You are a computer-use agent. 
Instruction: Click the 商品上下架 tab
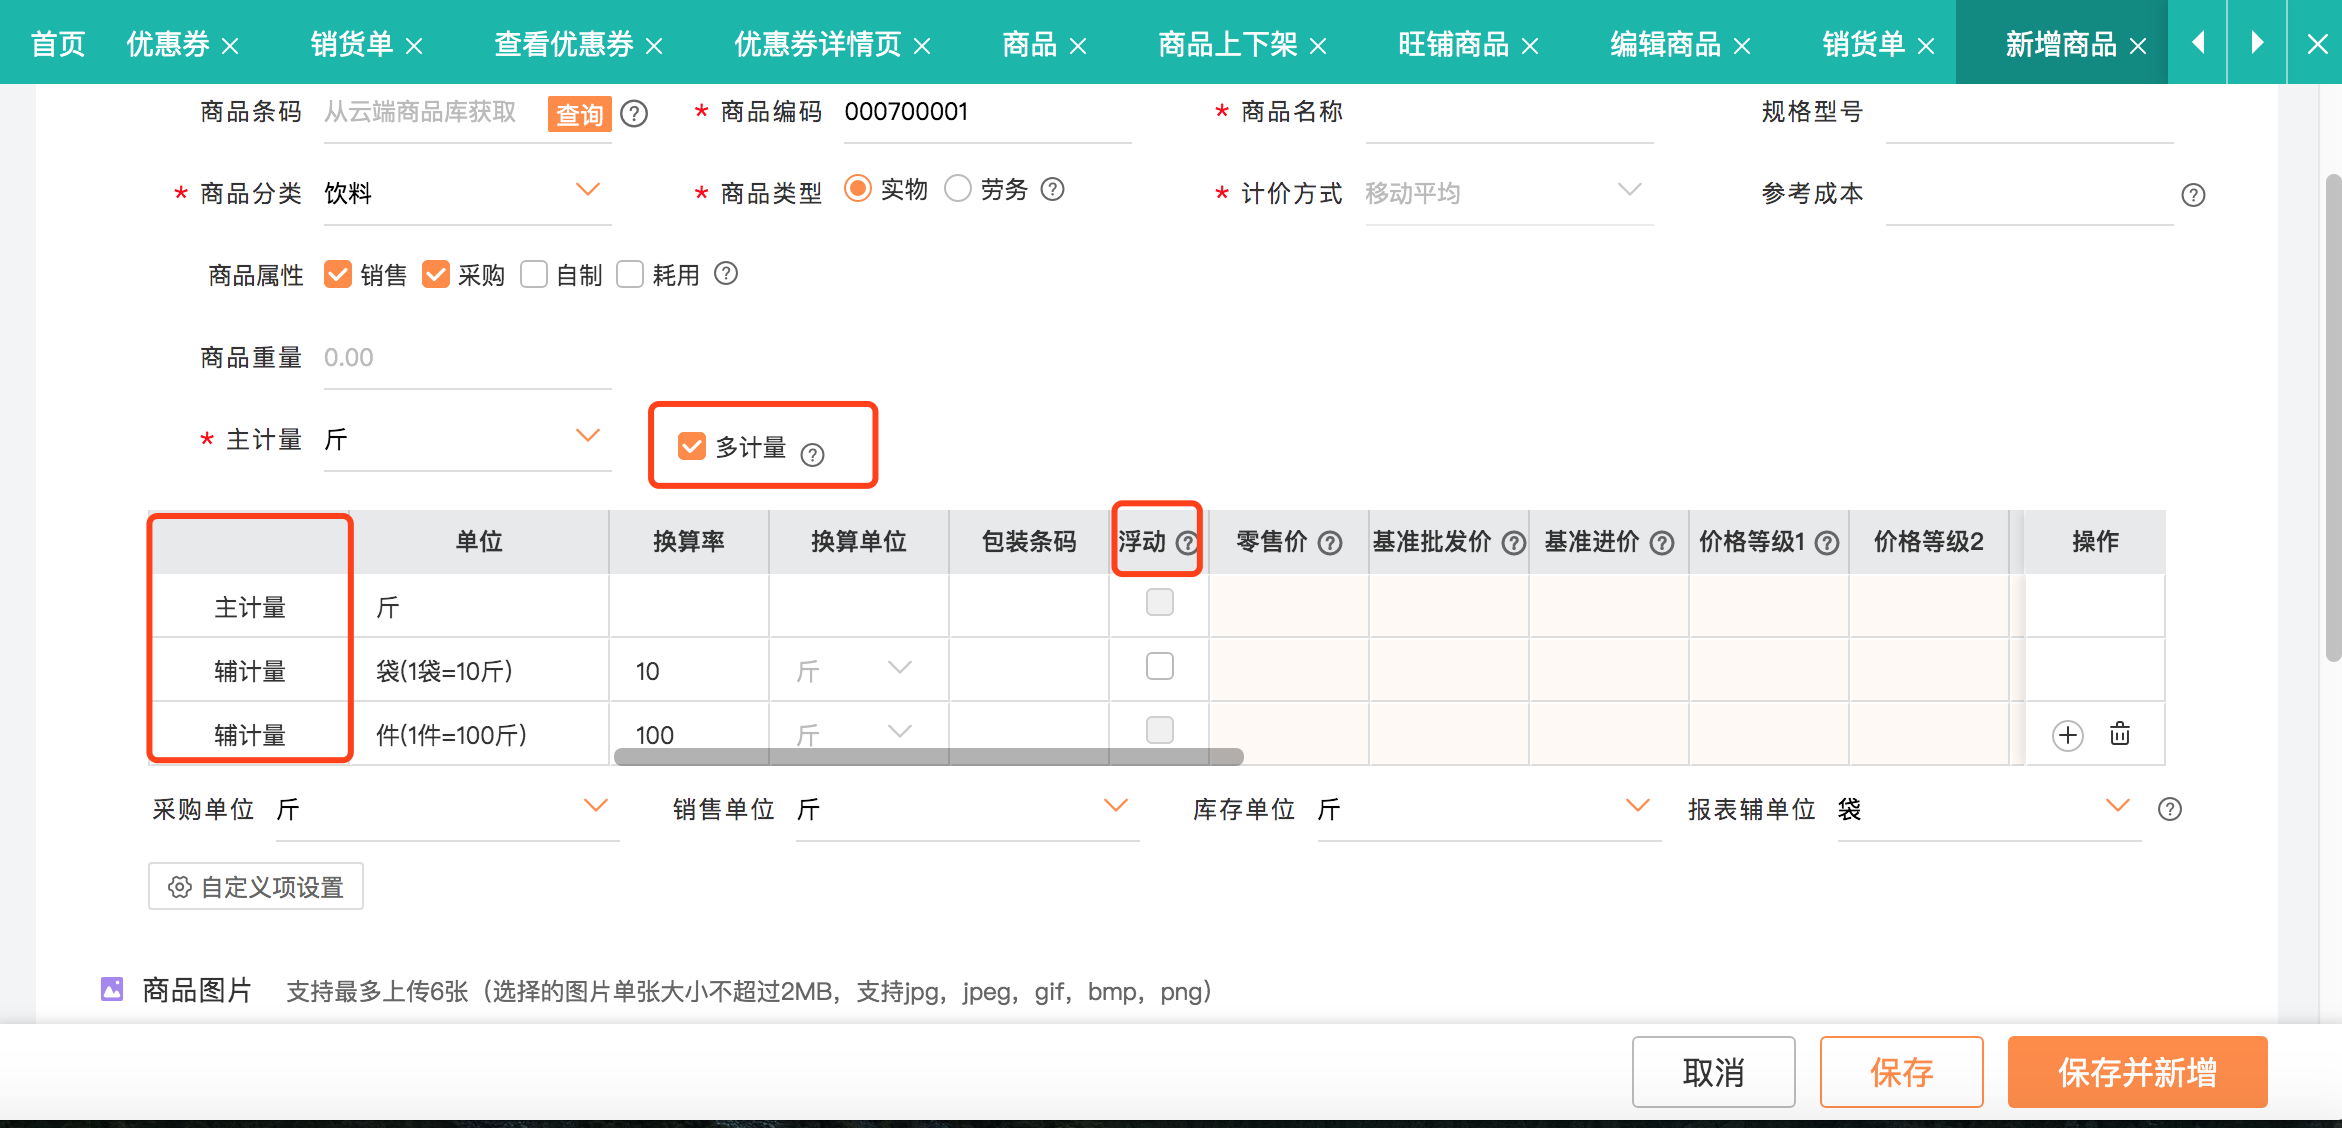[x=1225, y=40]
